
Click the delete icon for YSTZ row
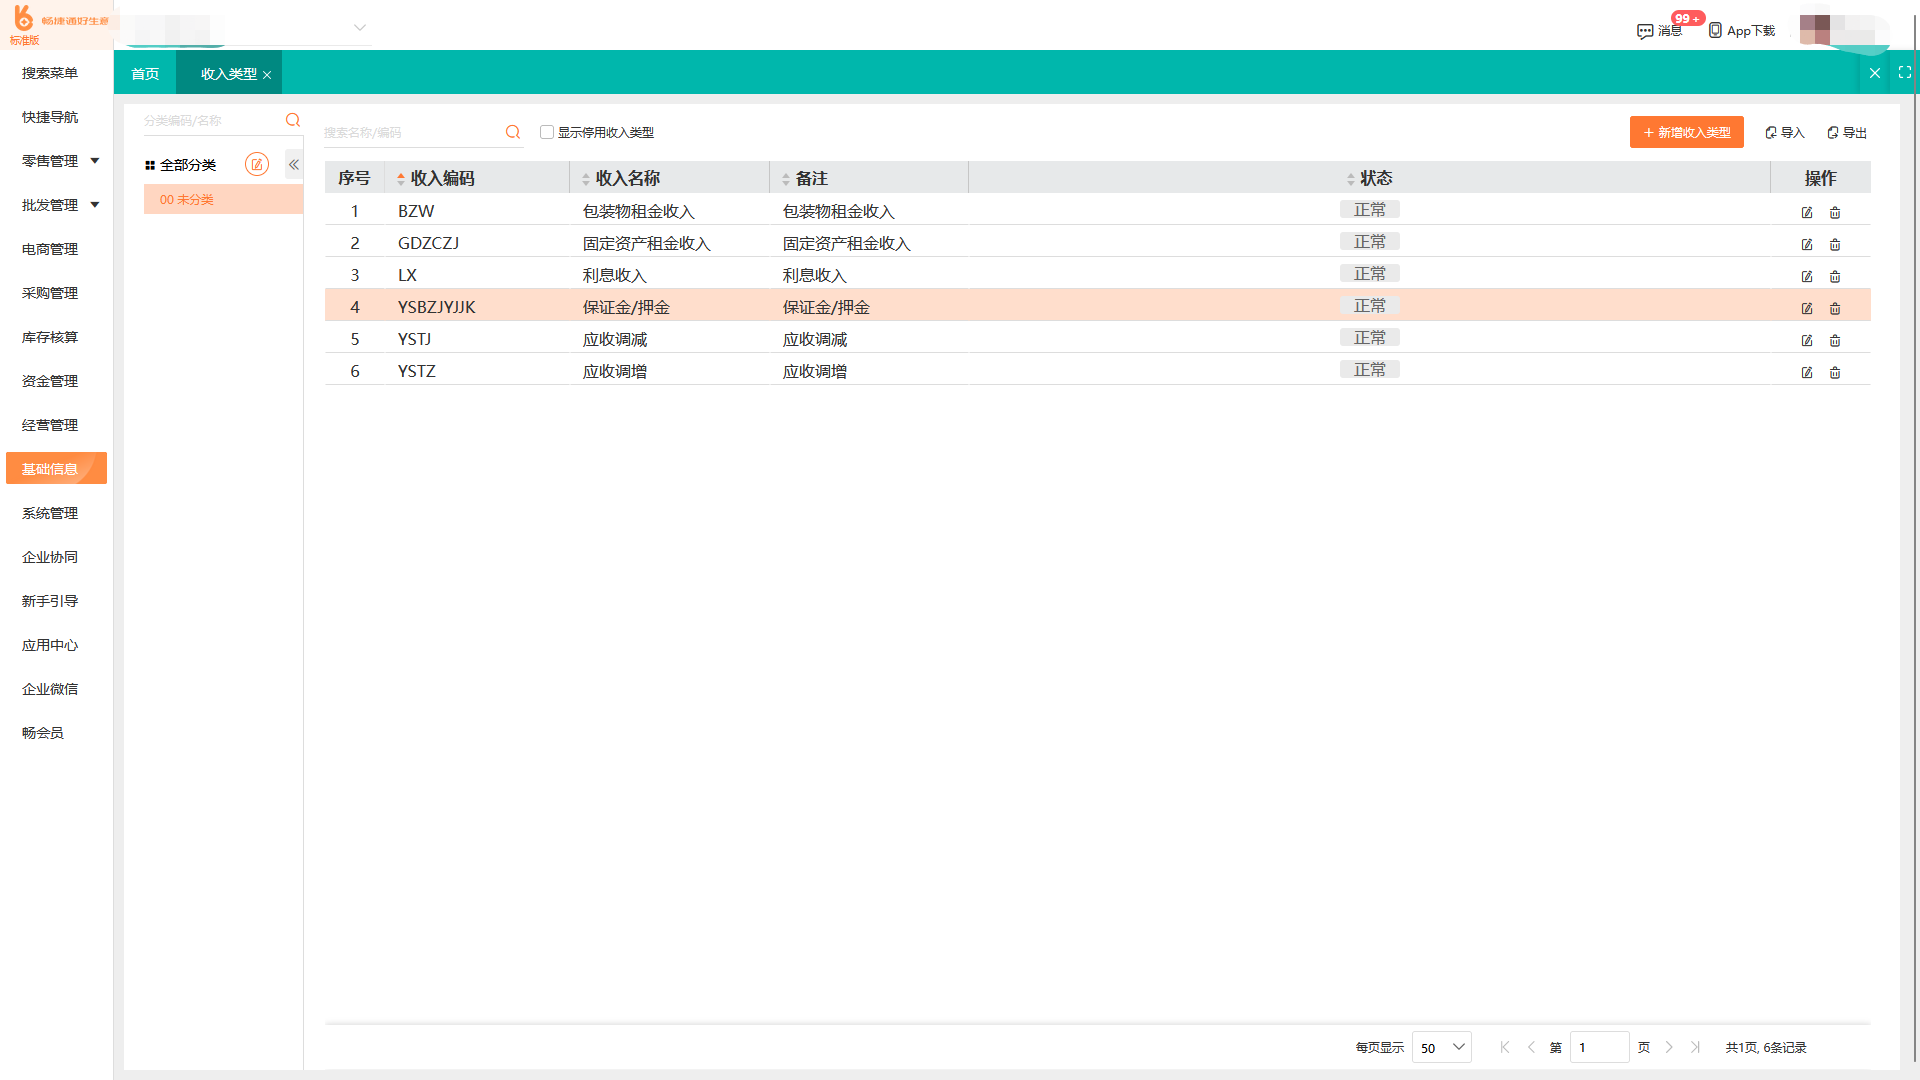coord(1834,371)
